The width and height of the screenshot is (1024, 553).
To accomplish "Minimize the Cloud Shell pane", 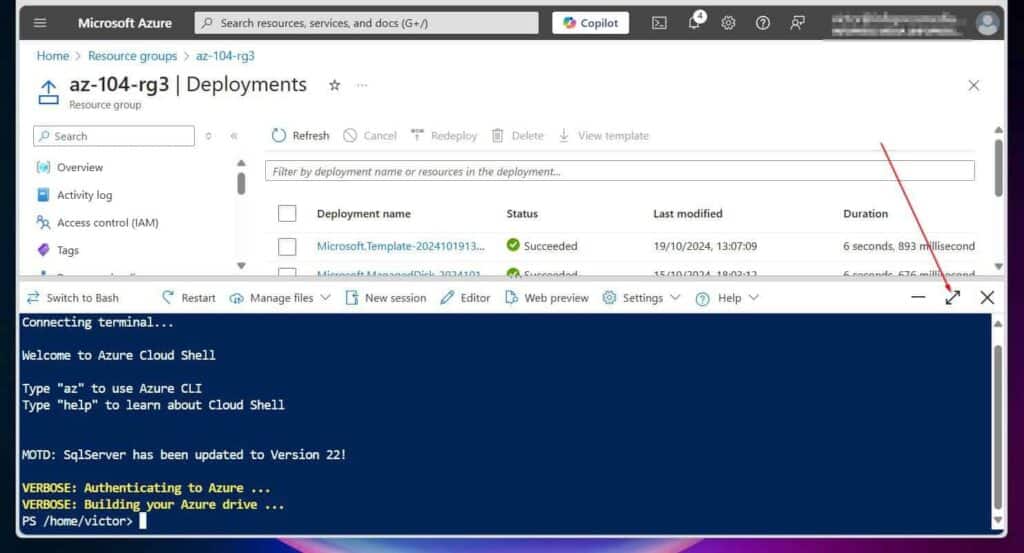I will click(918, 298).
